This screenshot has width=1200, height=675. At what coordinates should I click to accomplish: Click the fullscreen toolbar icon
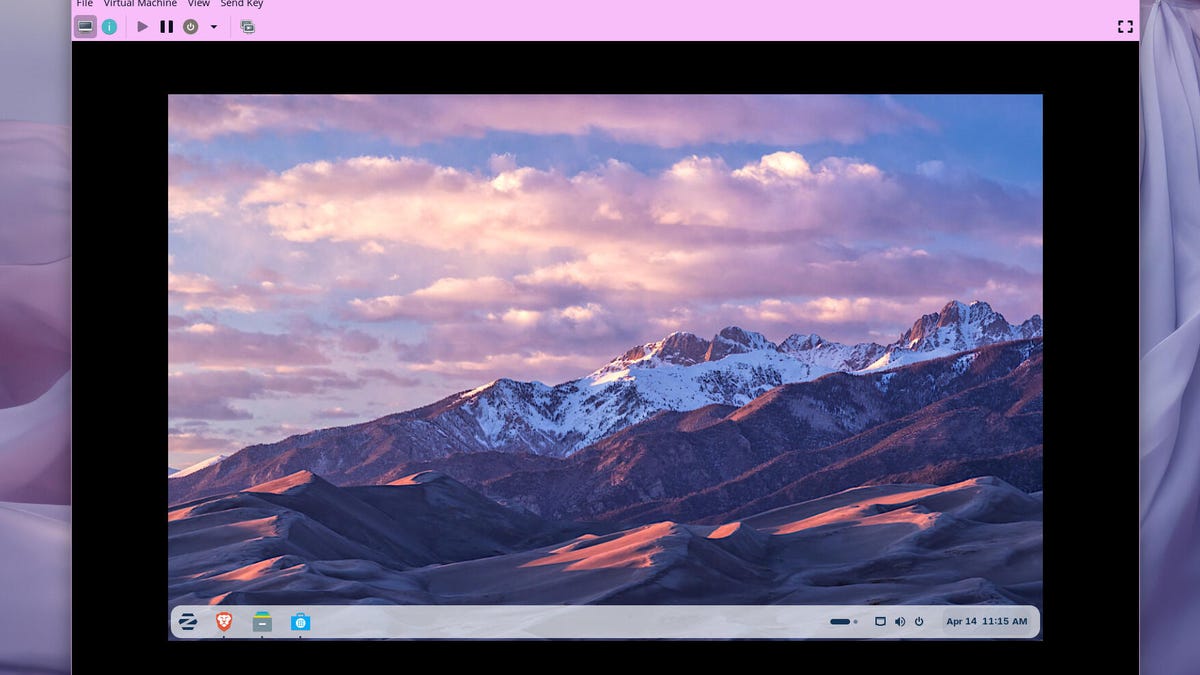(247, 26)
